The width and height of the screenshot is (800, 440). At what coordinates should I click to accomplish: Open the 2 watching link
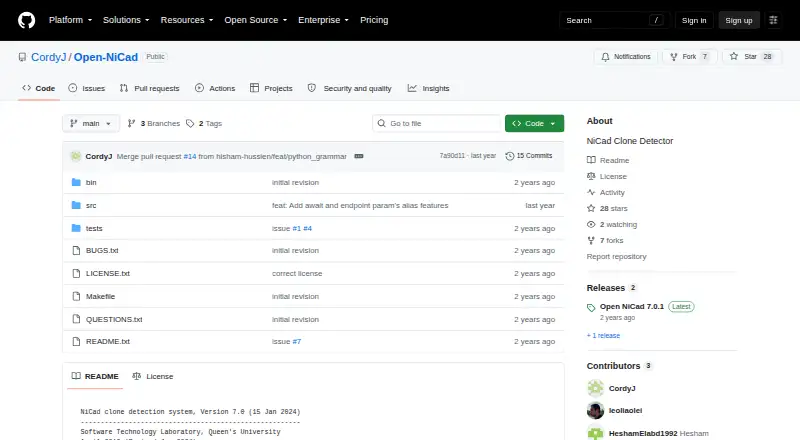[612, 224]
